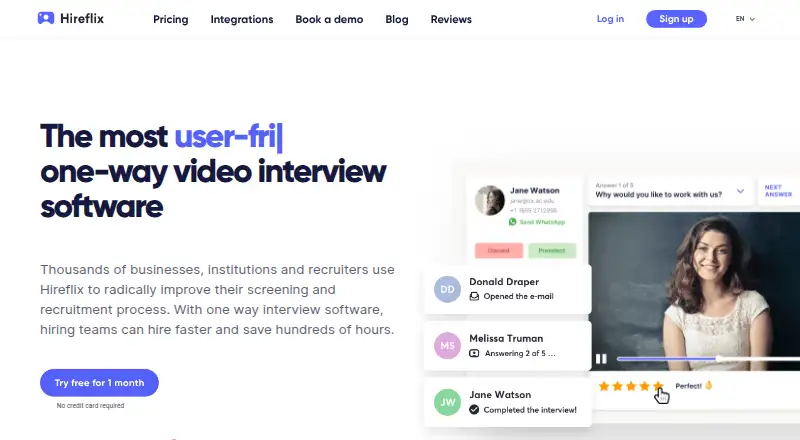Viewport: 800px width, 440px height.
Task: Select the first rating star
Action: pyautogui.click(x=604, y=386)
